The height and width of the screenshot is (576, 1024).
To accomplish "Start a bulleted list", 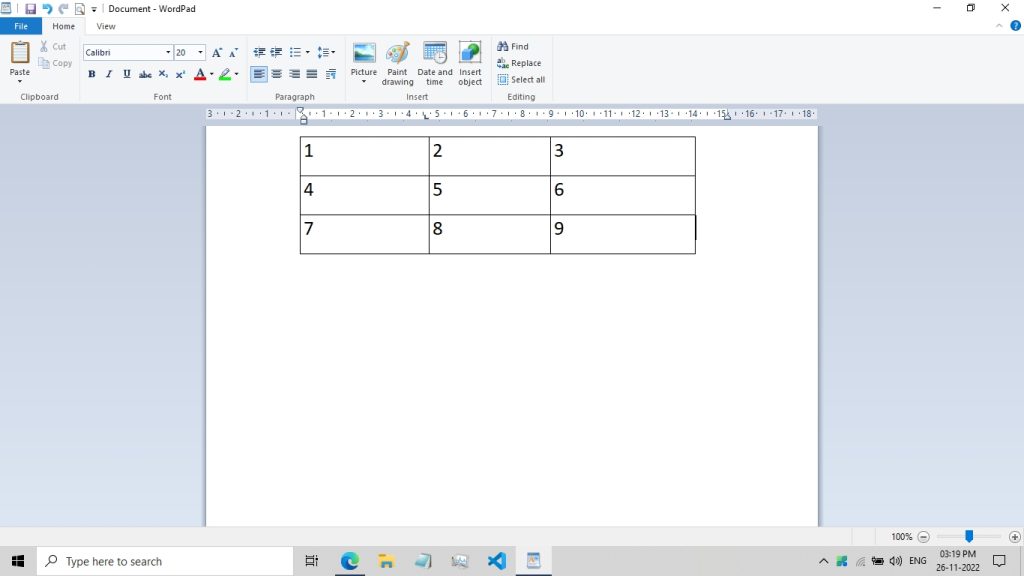I will [295, 52].
